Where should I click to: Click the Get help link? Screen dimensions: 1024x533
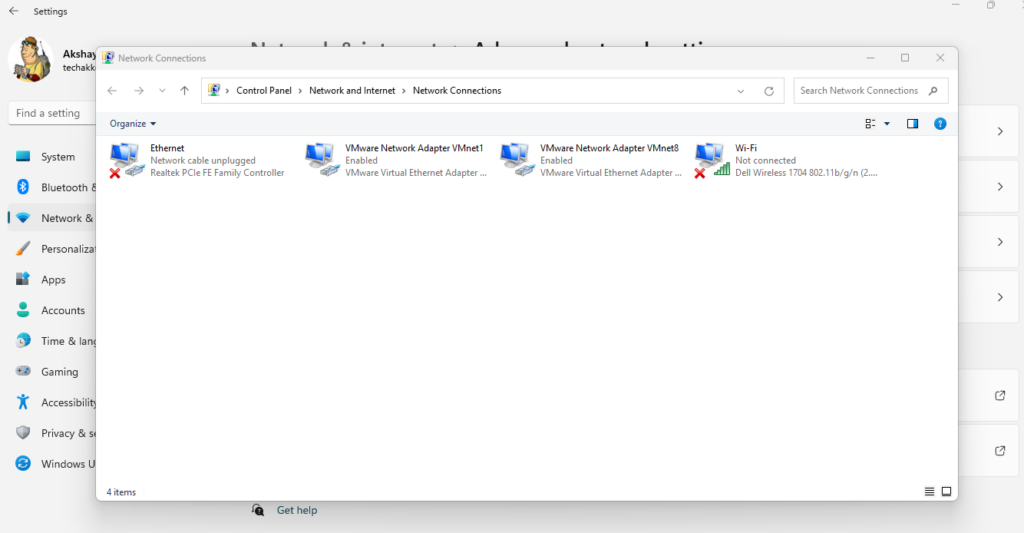point(296,511)
